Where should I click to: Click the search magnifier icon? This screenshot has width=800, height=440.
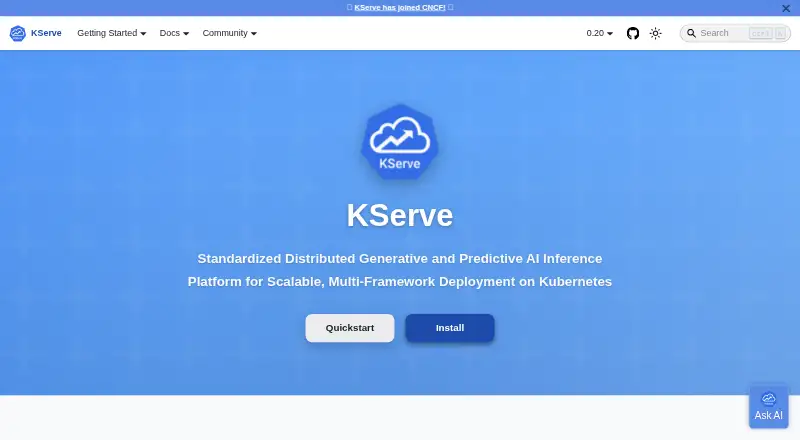click(691, 33)
